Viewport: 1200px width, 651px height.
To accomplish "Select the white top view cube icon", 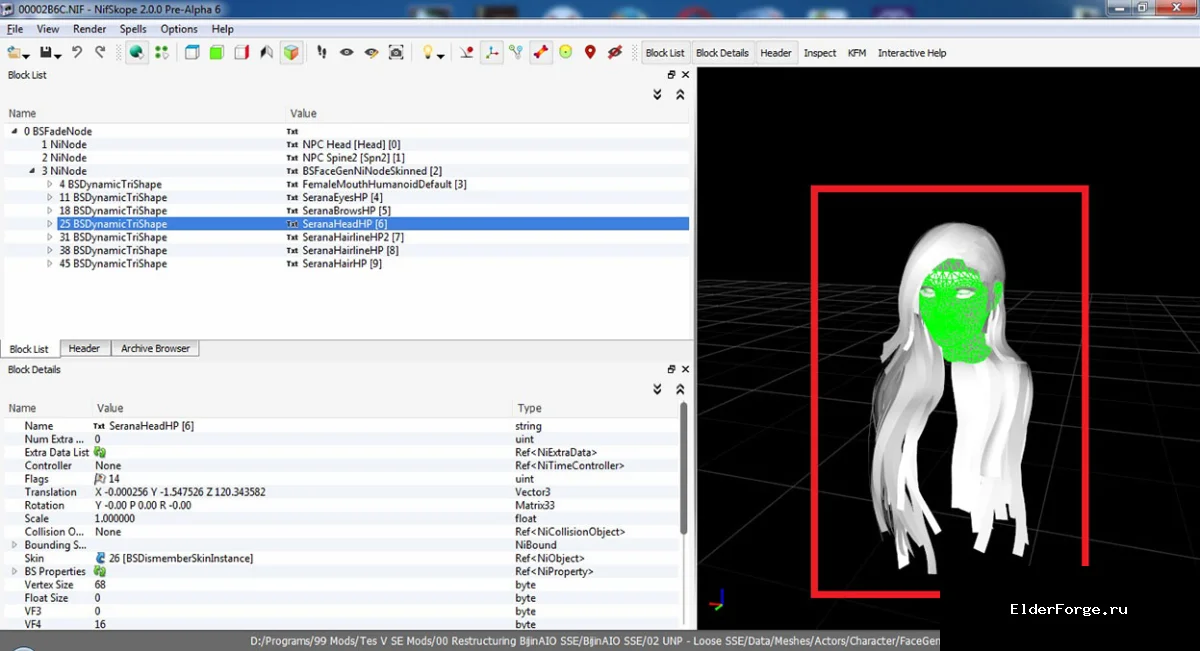I will 192,53.
